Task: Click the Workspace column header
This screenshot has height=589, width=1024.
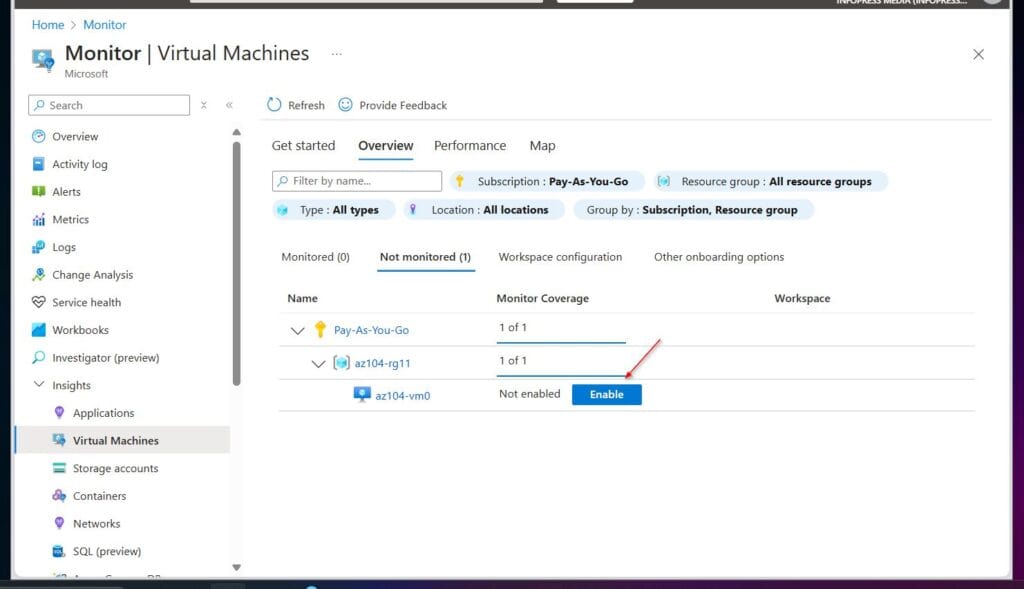Action: tap(802, 298)
